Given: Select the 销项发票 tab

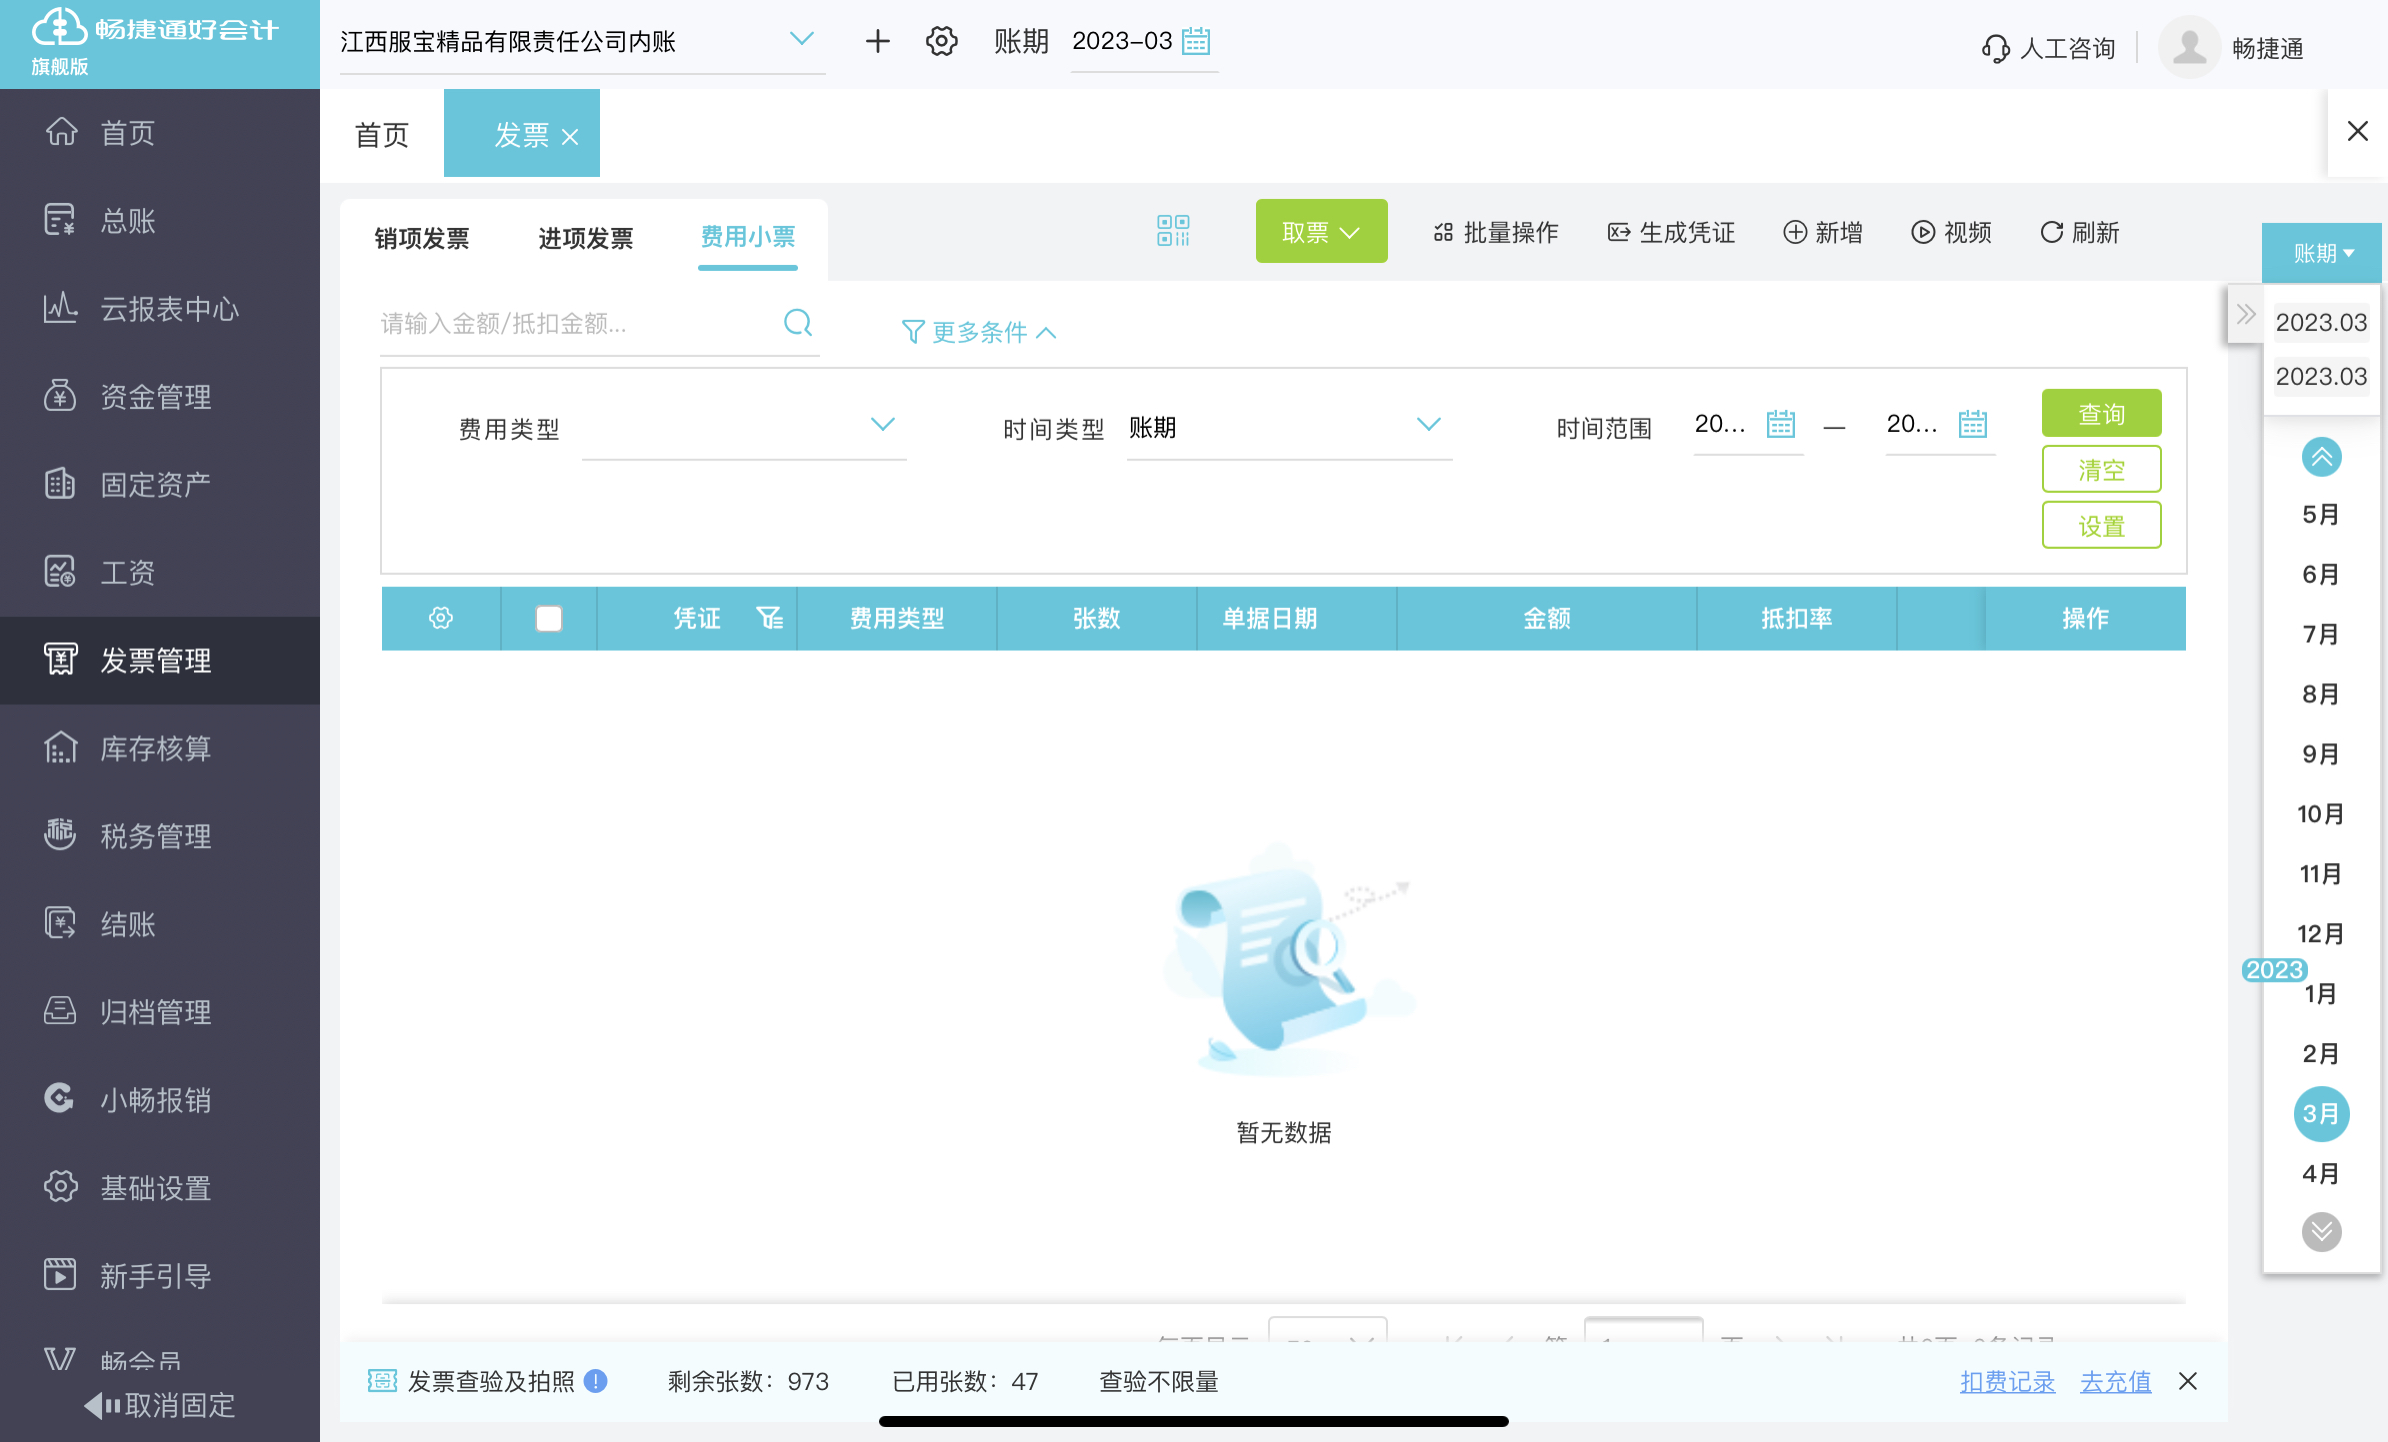Looking at the screenshot, I should coord(423,237).
